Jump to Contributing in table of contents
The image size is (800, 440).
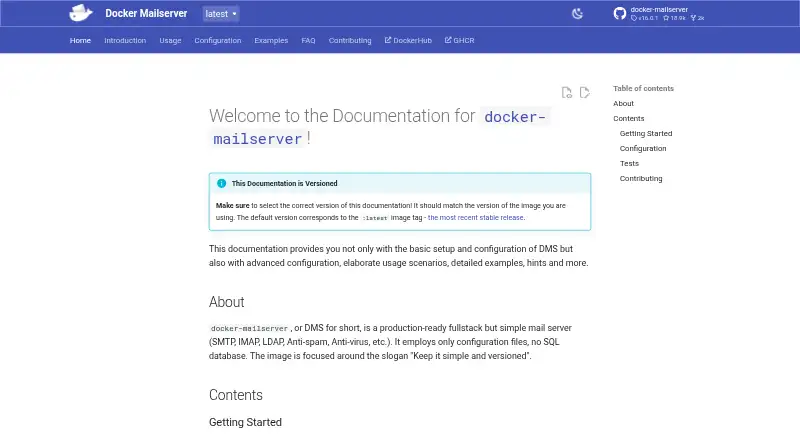[x=641, y=178]
